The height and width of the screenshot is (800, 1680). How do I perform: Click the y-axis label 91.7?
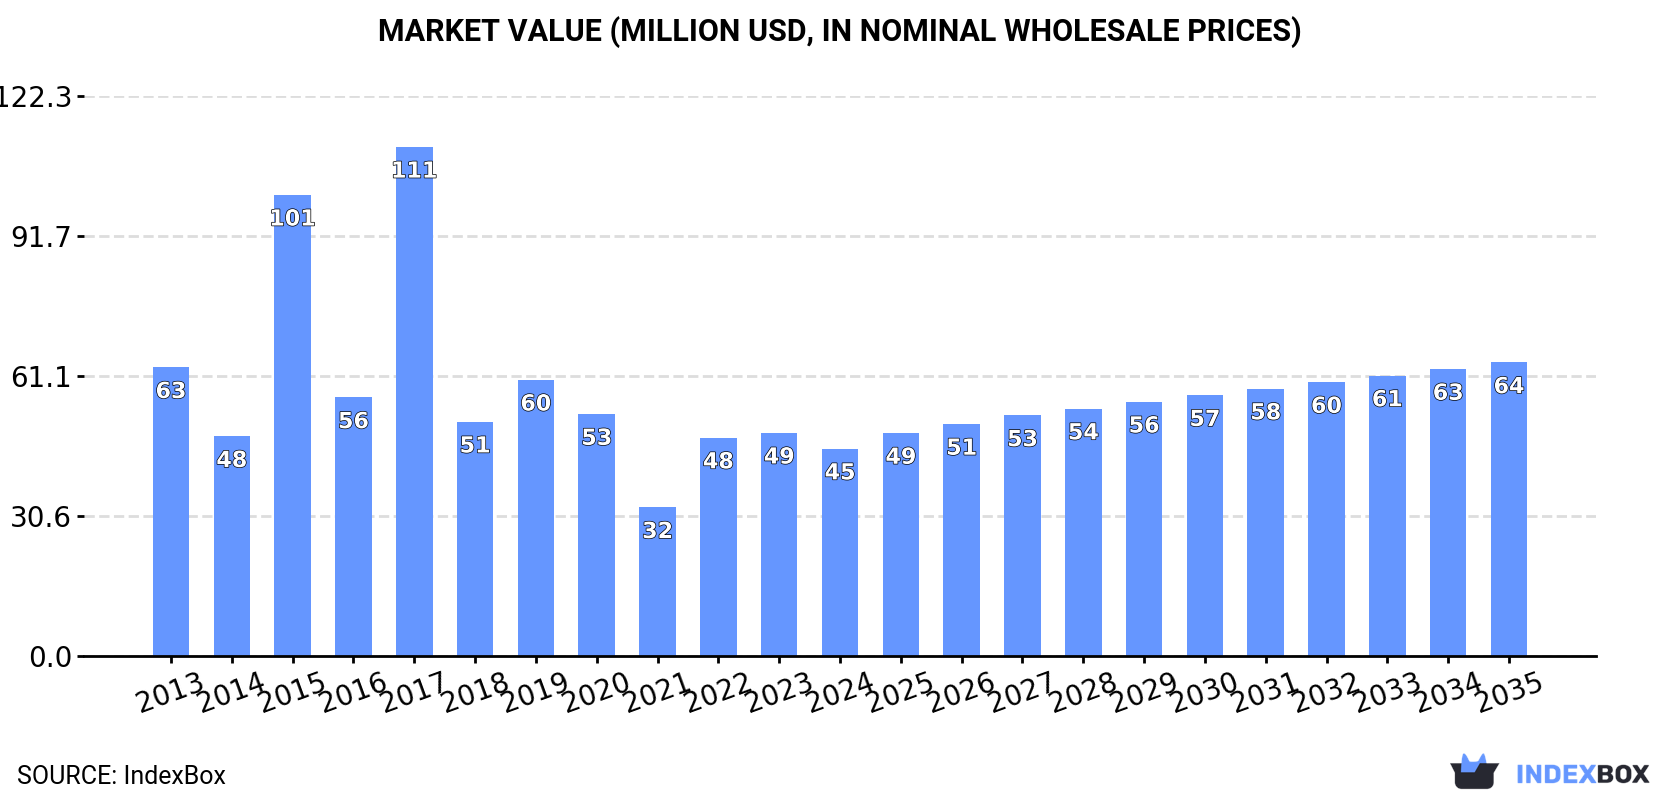click(x=41, y=237)
